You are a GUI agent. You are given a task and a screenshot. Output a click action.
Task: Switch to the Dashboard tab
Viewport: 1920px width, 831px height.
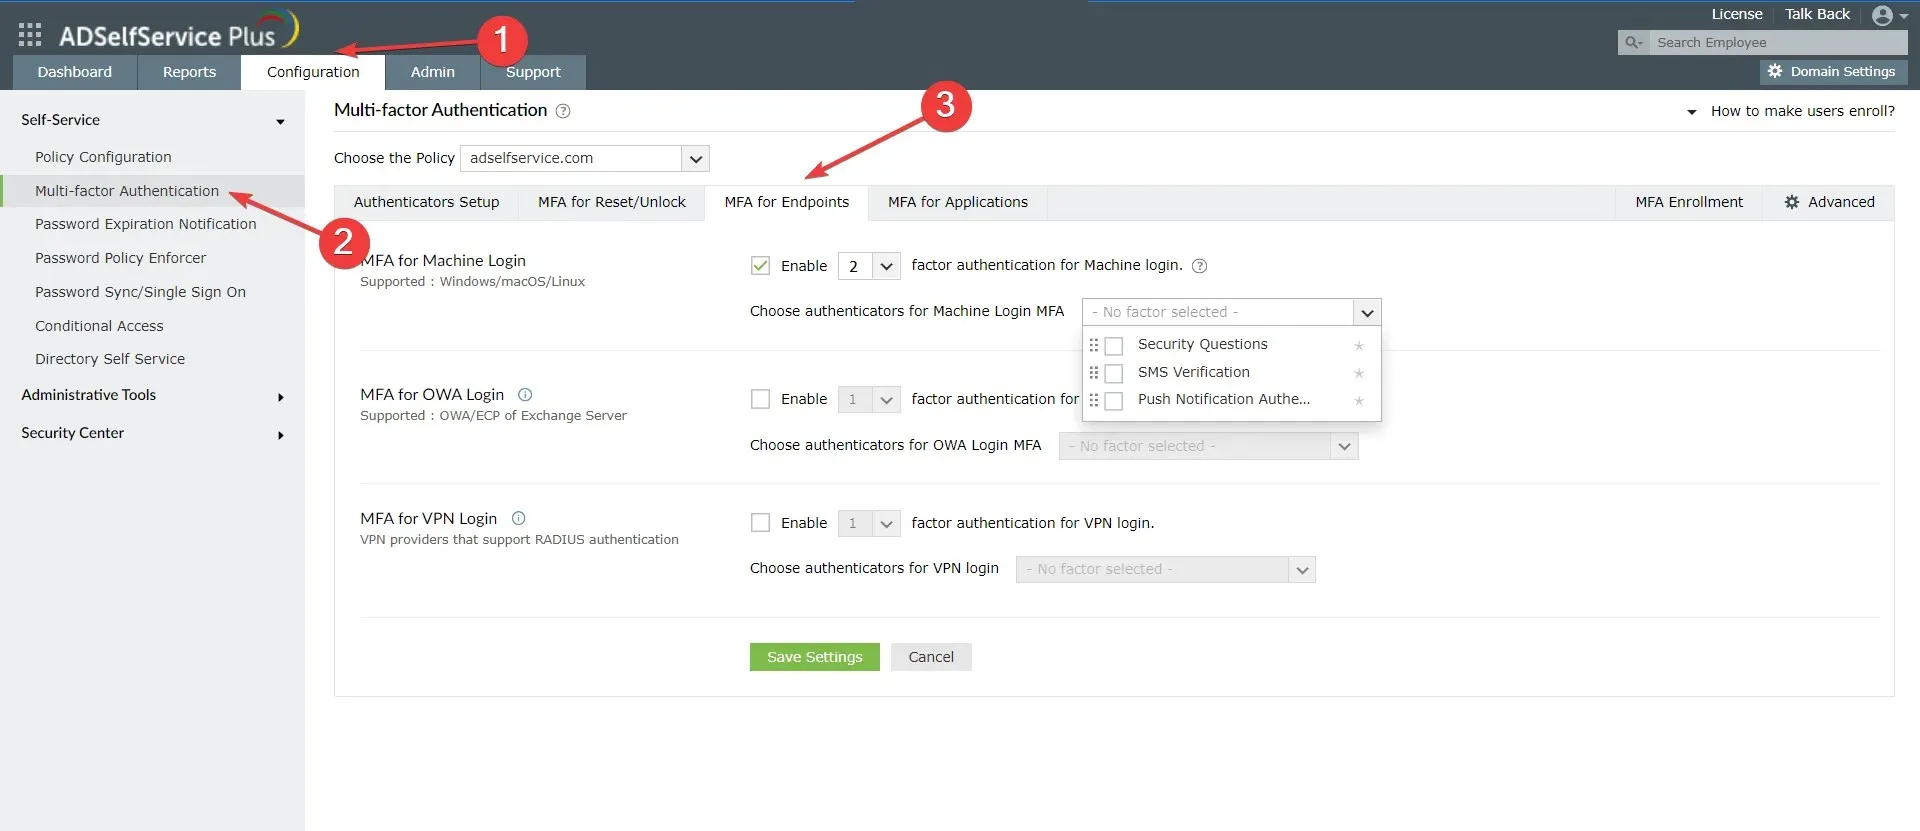[75, 72]
